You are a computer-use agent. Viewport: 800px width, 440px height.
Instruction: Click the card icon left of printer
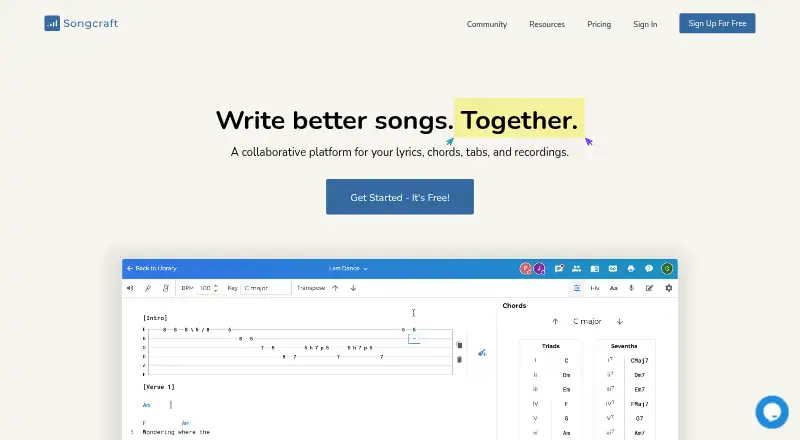(613, 268)
